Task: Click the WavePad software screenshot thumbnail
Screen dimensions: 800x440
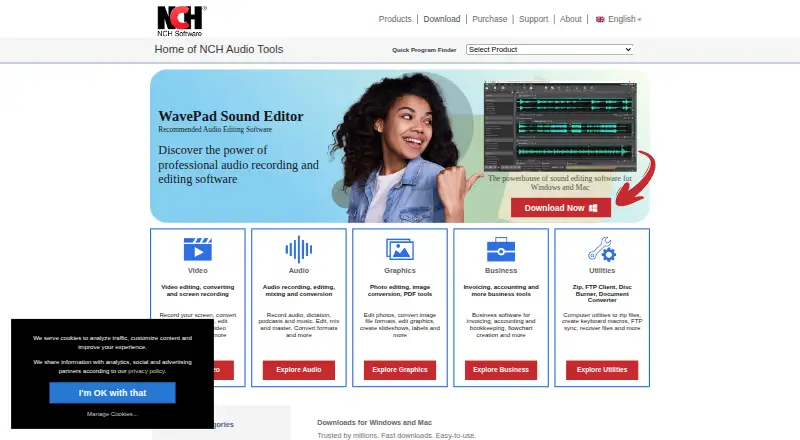Action: click(x=560, y=126)
